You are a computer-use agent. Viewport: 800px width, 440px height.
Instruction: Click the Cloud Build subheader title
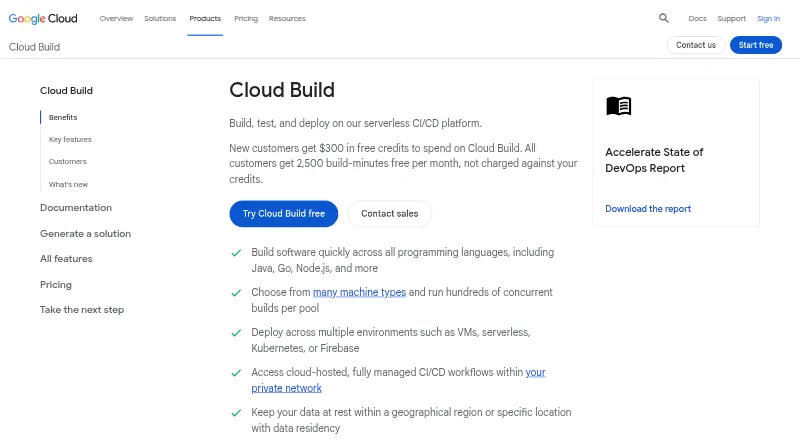coord(34,47)
